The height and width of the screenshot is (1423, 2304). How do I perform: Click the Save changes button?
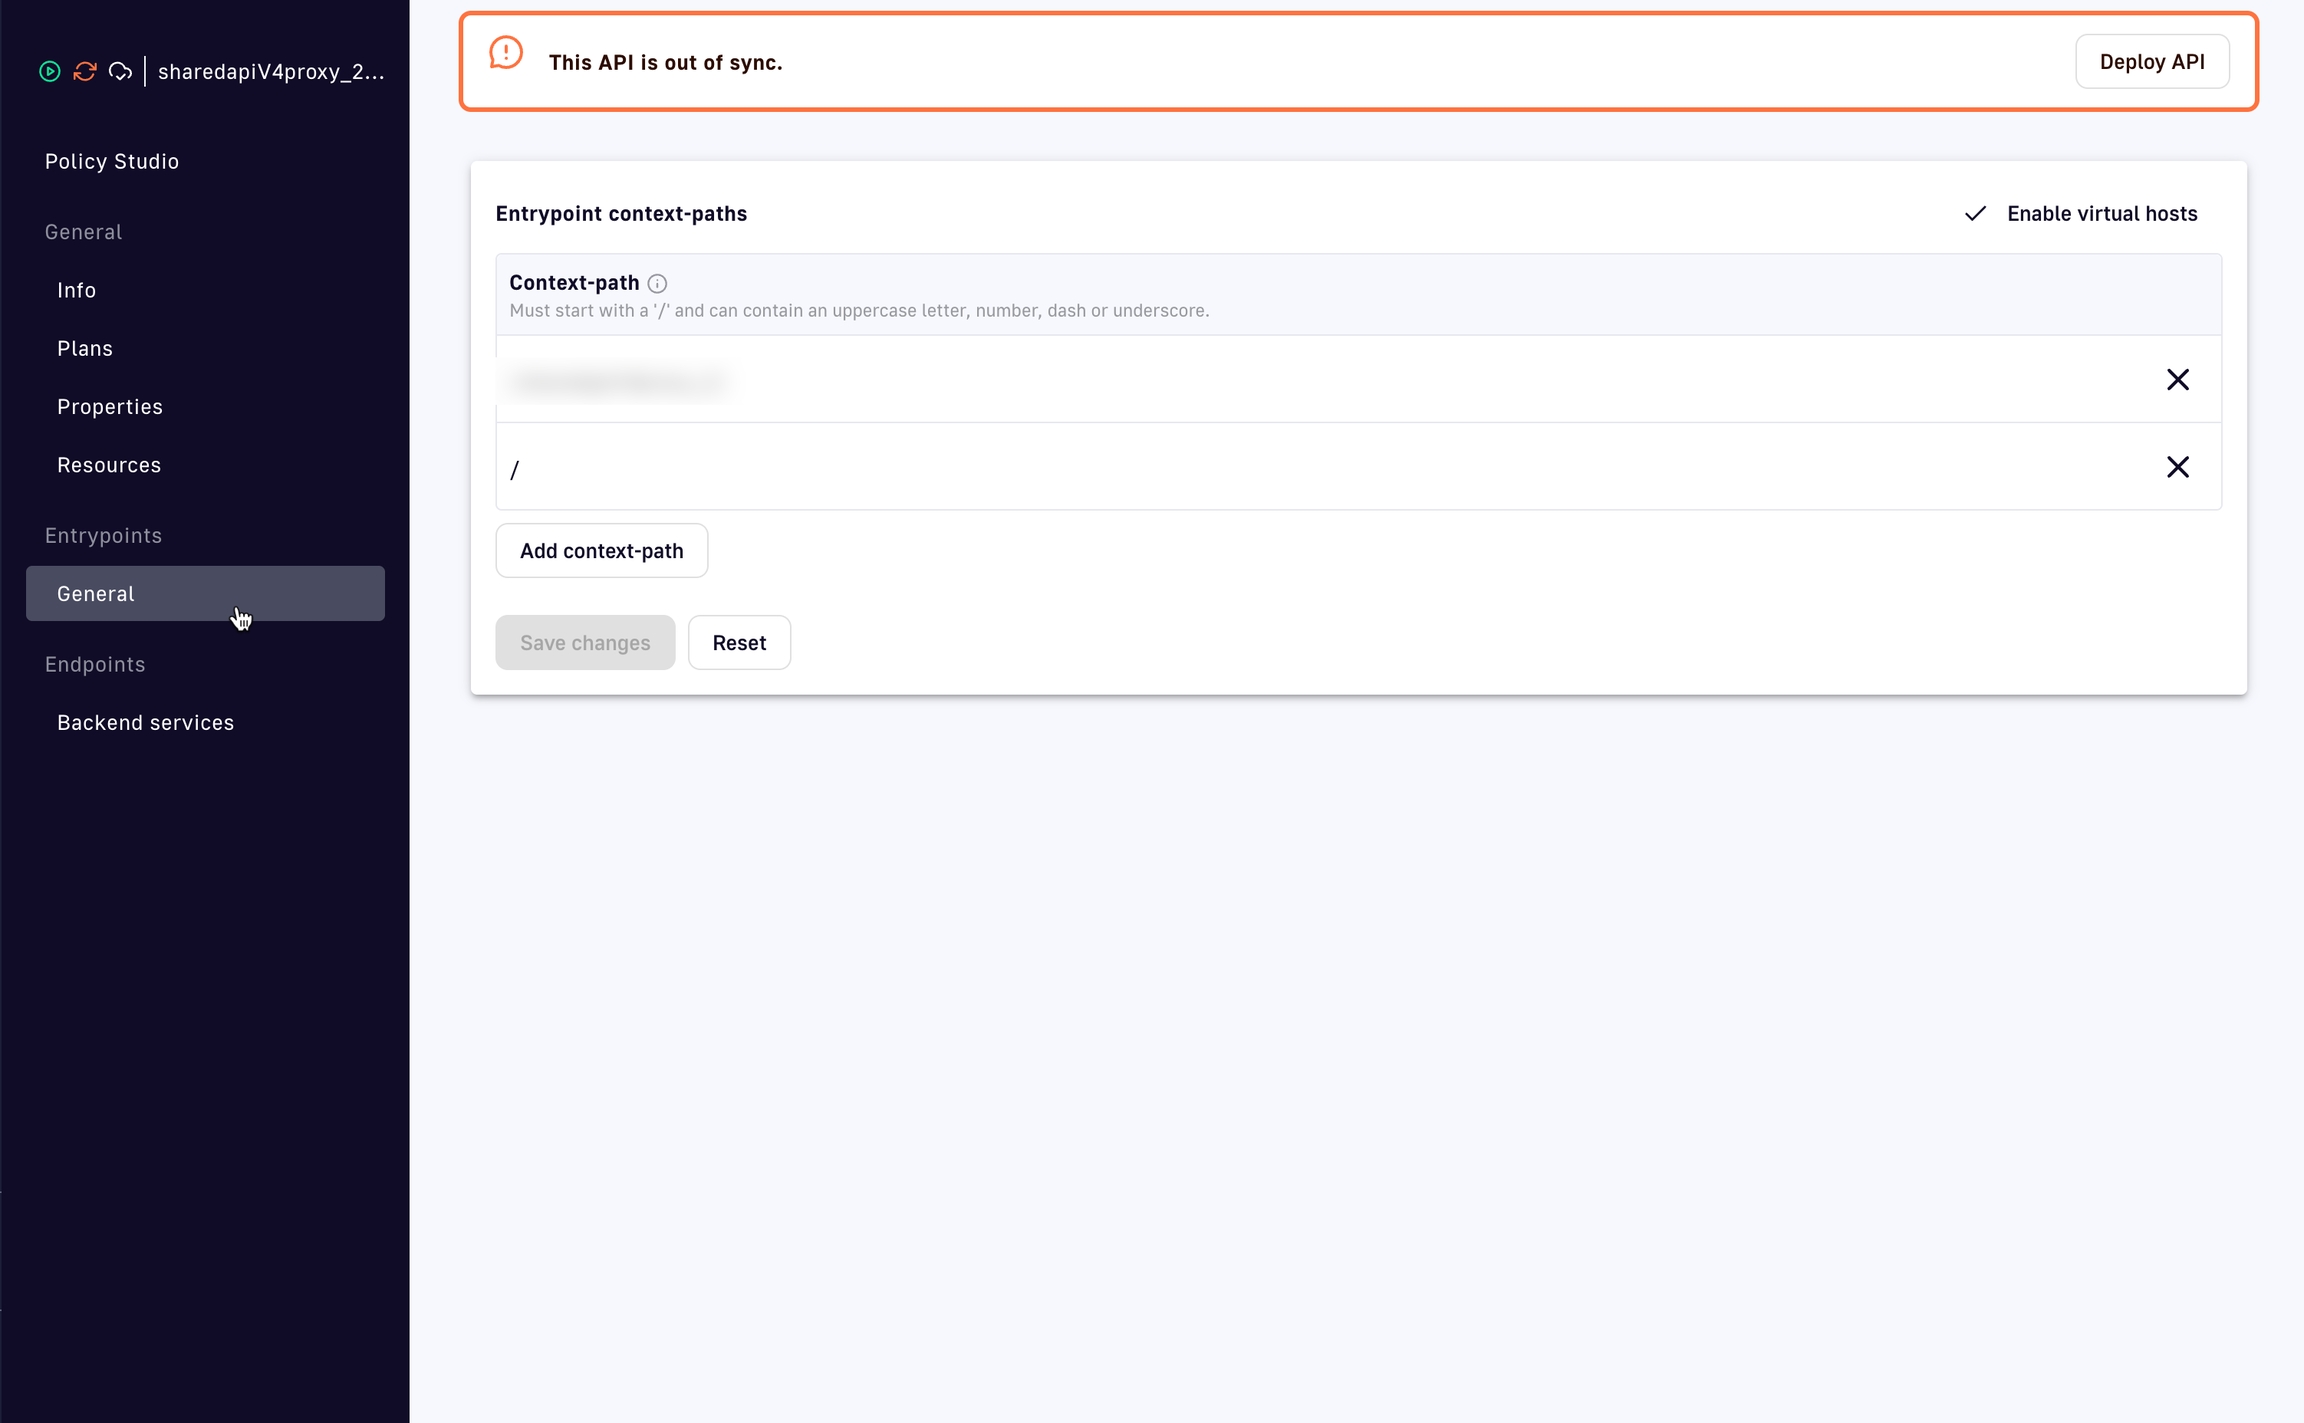coord(585,643)
